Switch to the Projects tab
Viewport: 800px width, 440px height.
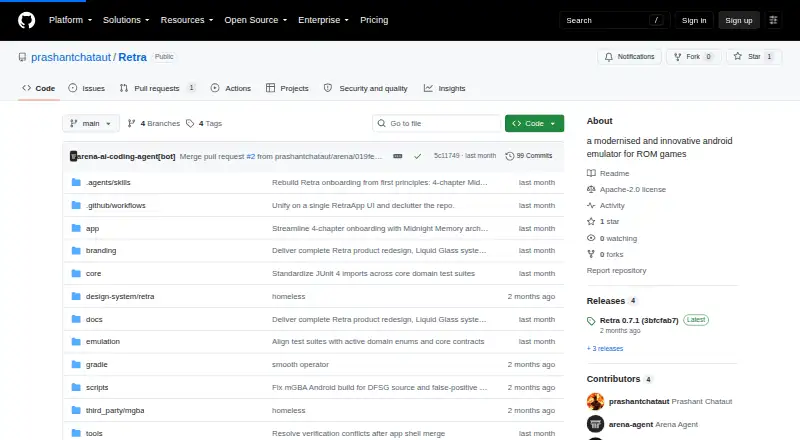point(287,88)
